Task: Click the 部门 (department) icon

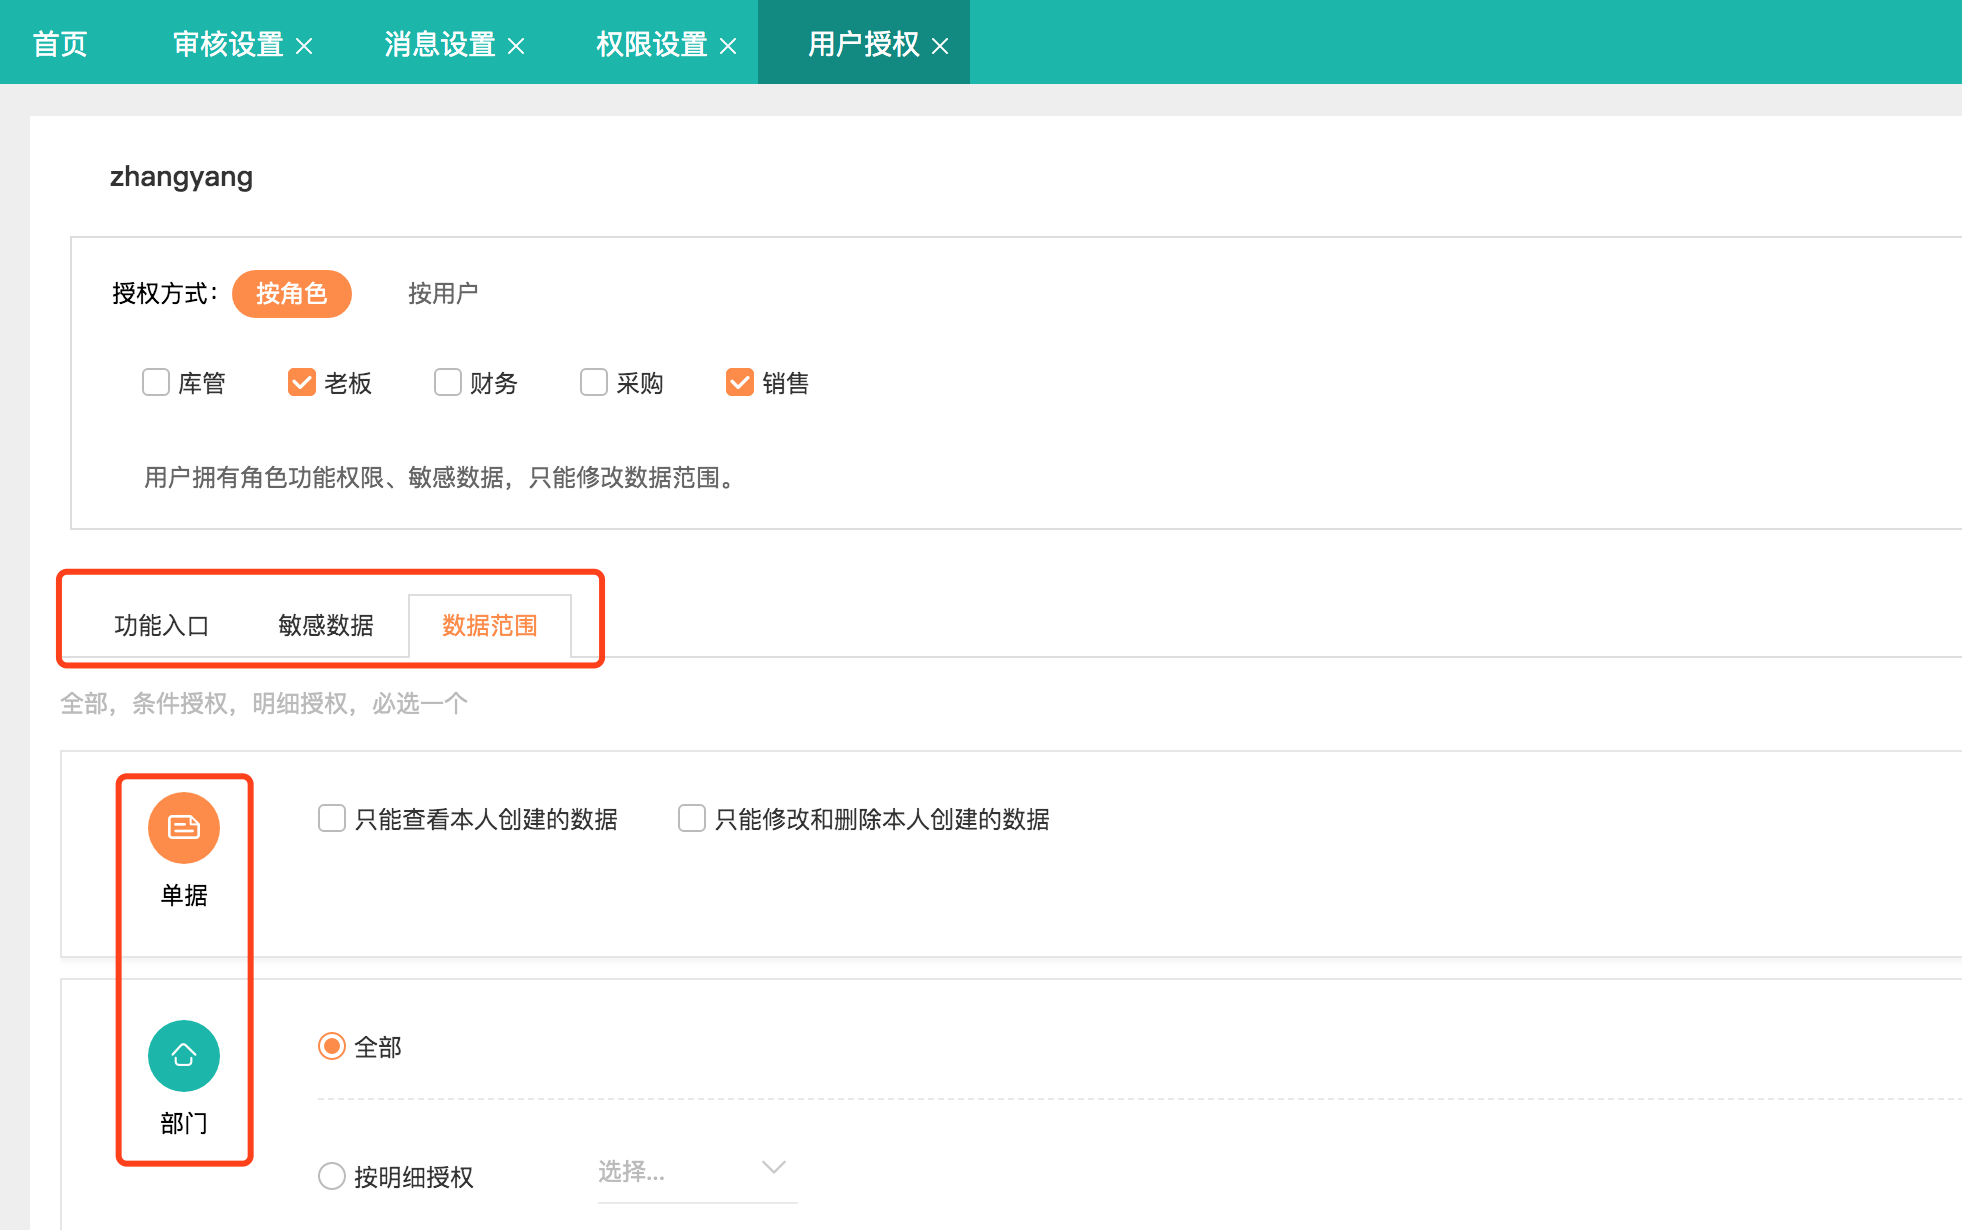Action: (x=184, y=1056)
